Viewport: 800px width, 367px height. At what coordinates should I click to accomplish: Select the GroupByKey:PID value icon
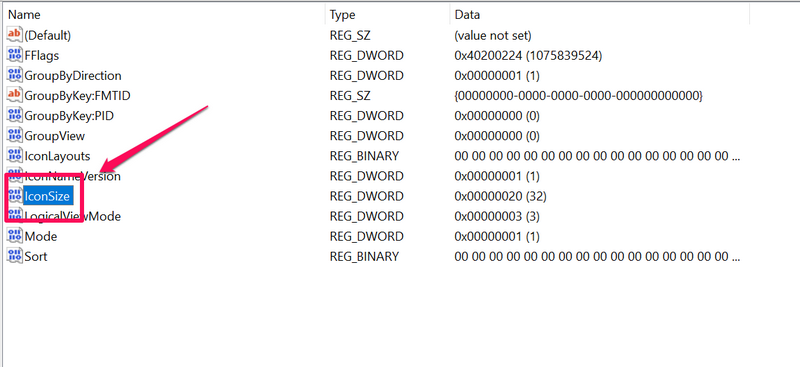pos(14,116)
